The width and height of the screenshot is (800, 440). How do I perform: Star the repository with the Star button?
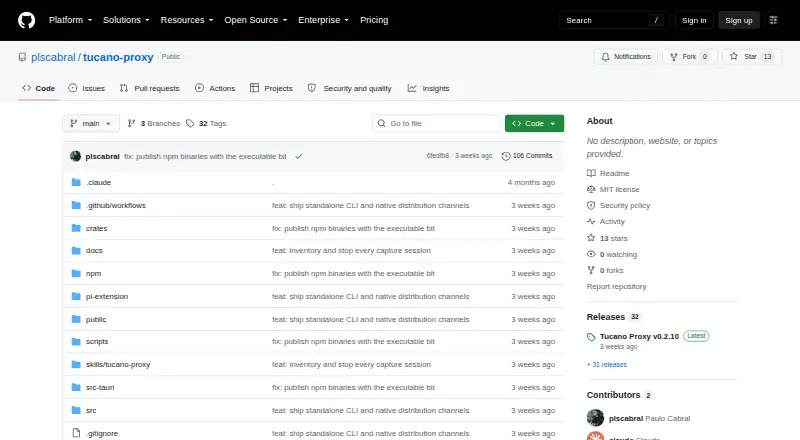click(x=752, y=57)
